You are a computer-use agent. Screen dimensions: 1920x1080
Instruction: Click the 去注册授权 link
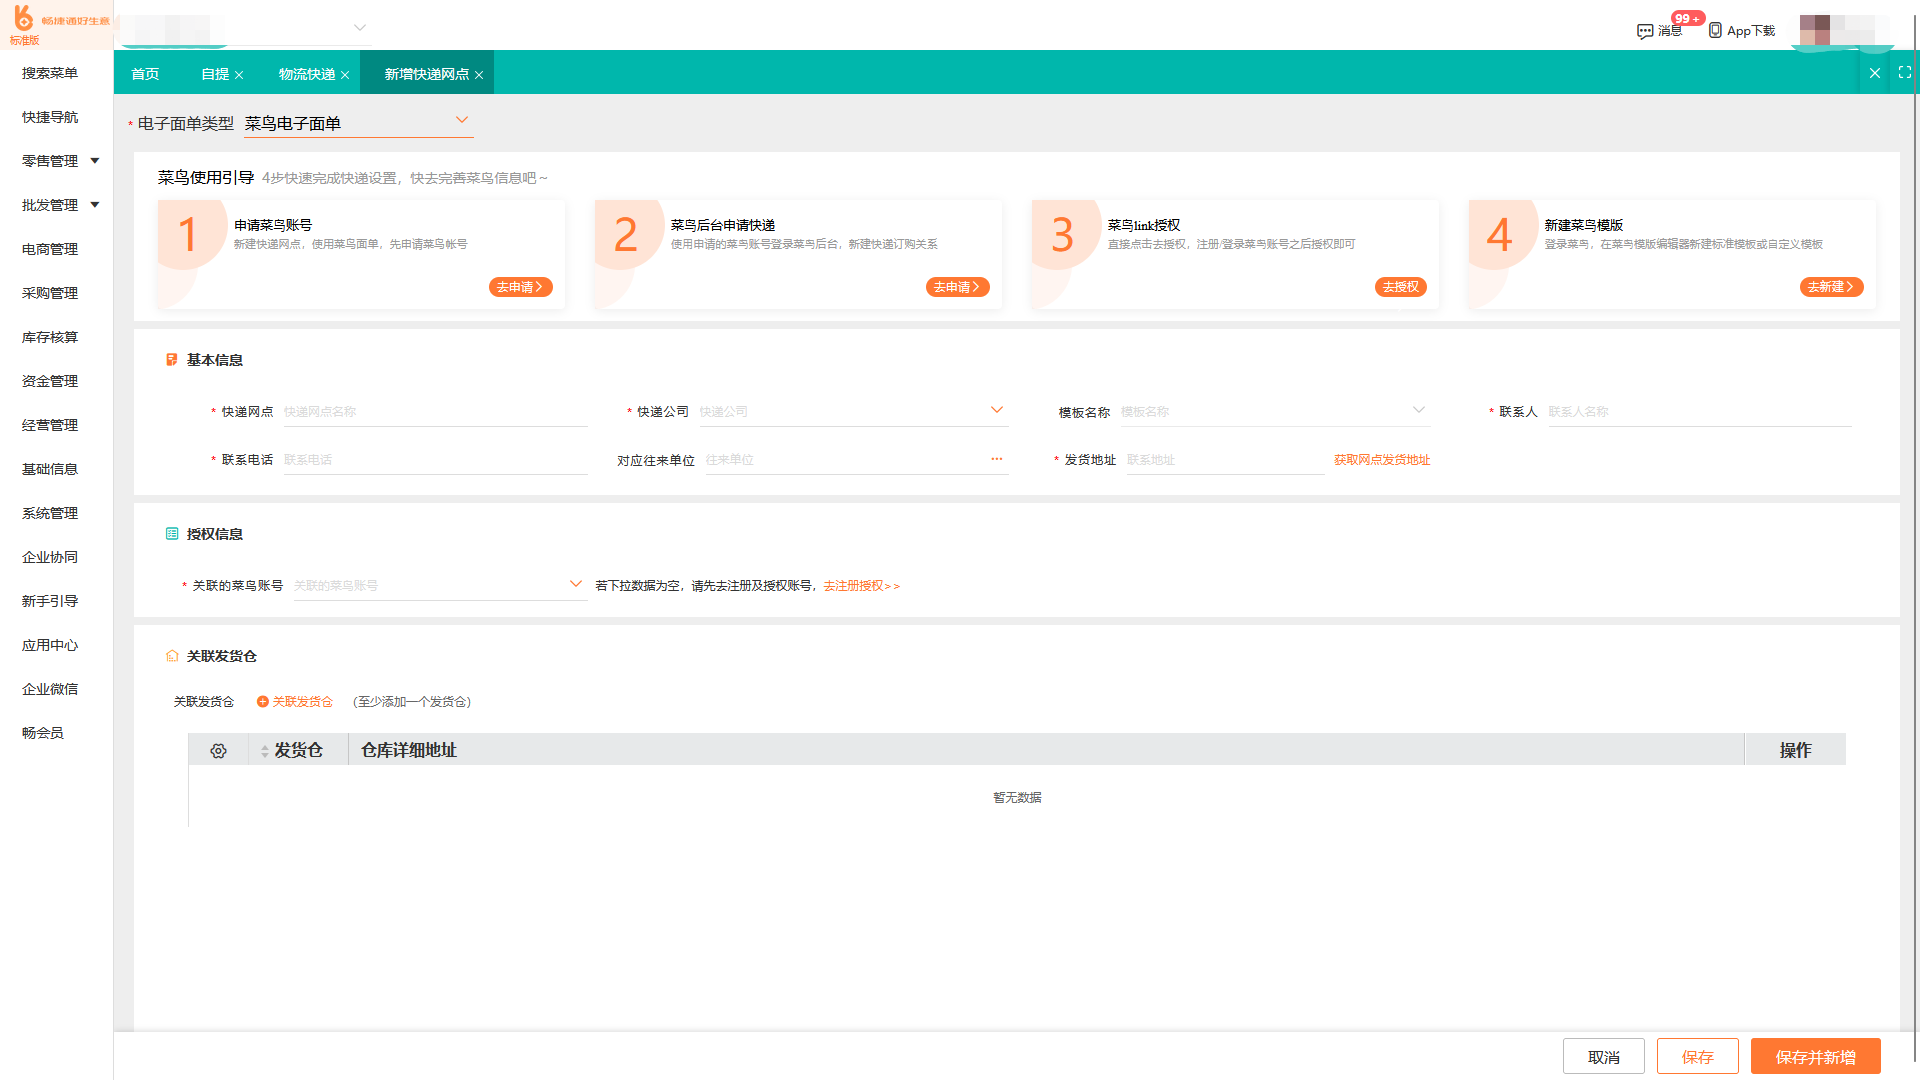[857, 585]
